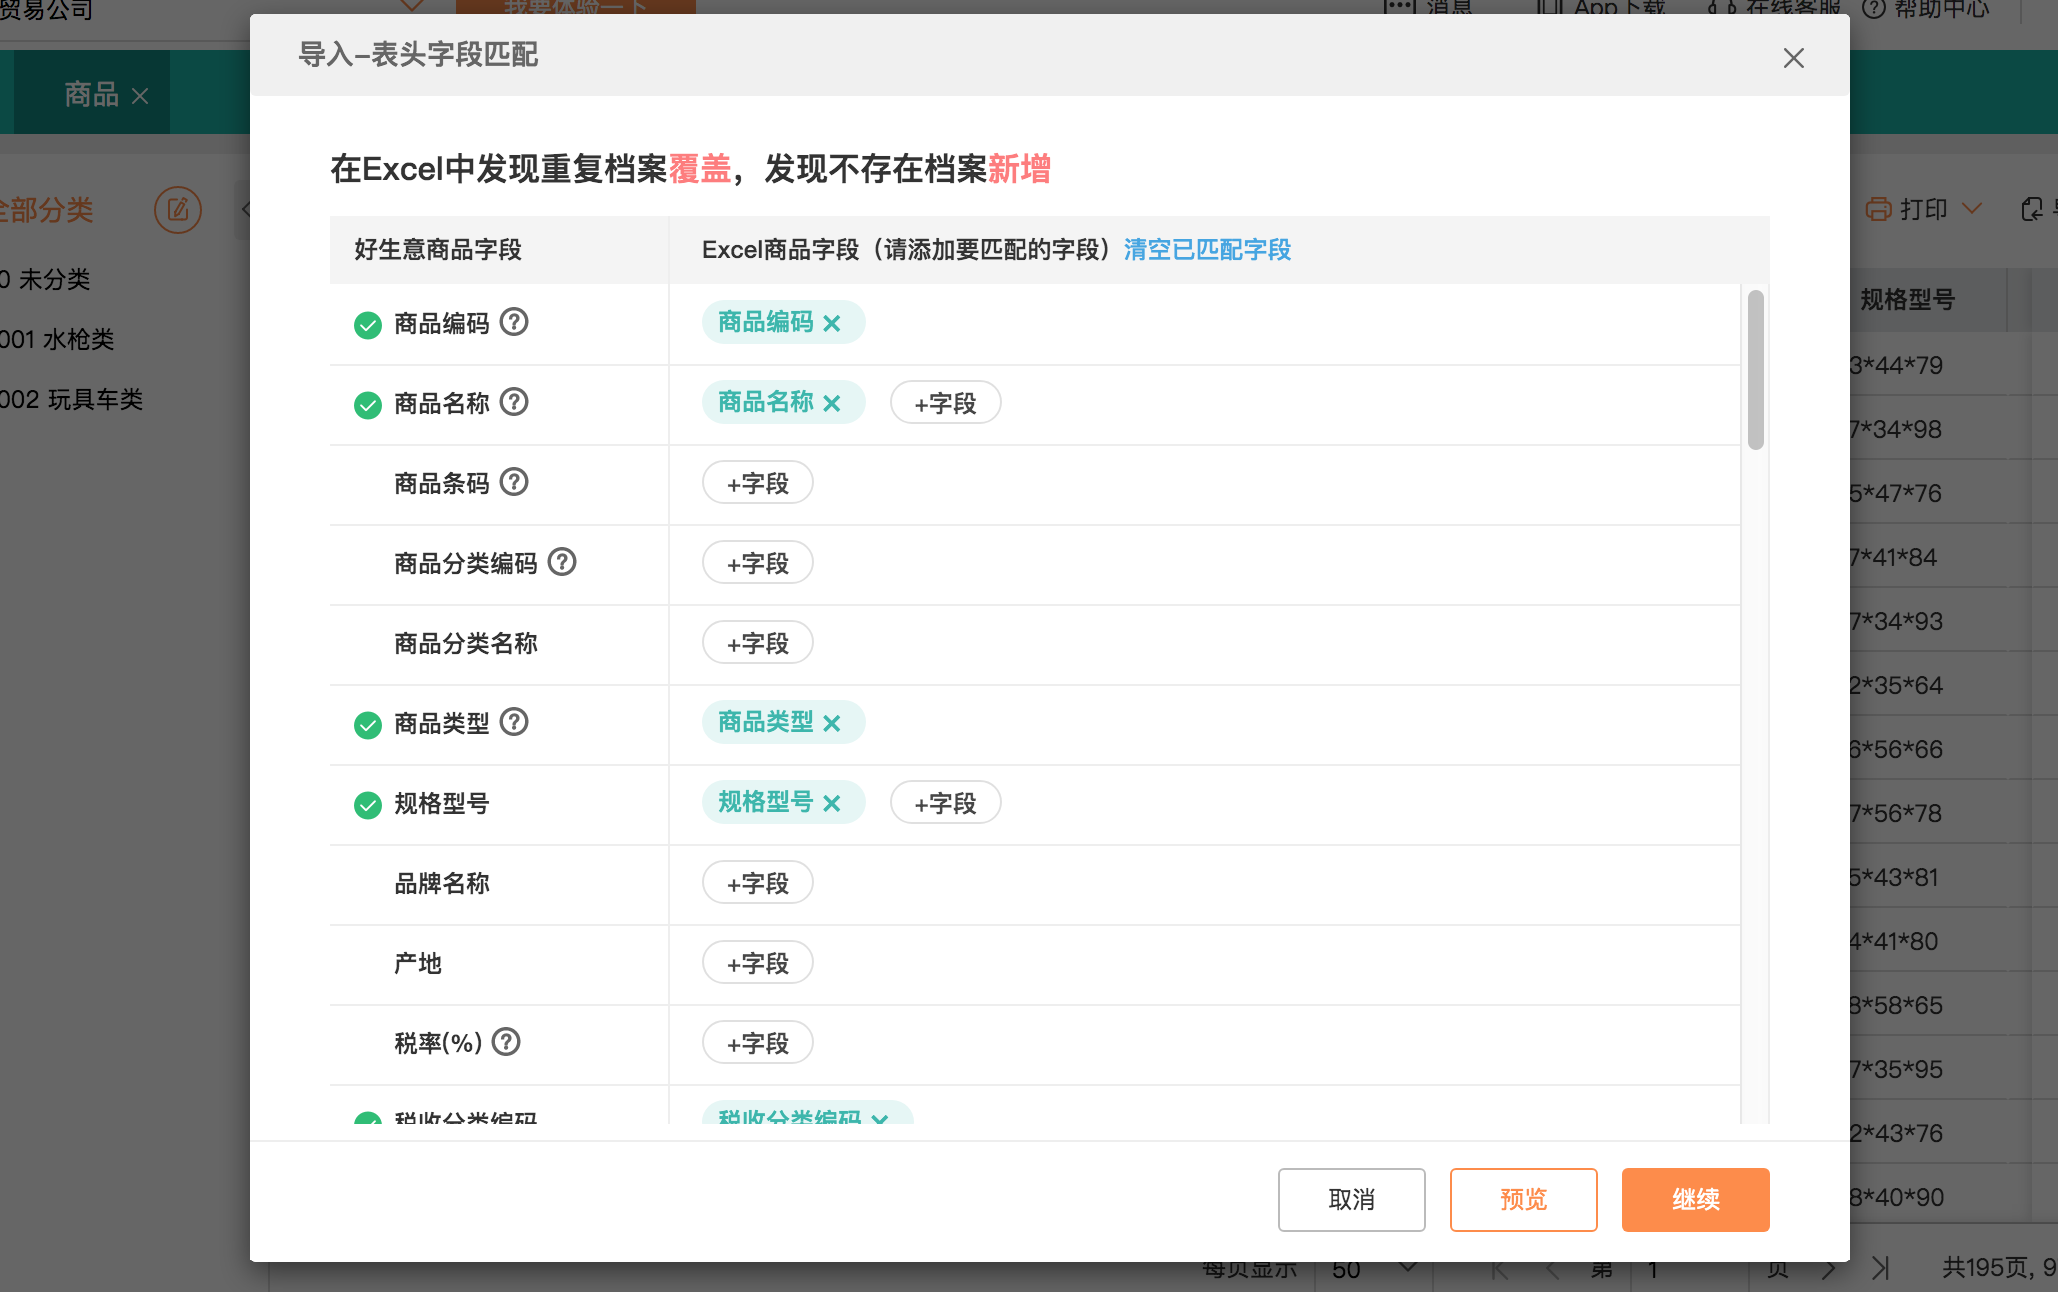Click the 取消 button
The height and width of the screenshot is (1292, 2058).
tap(1351, 1200)
